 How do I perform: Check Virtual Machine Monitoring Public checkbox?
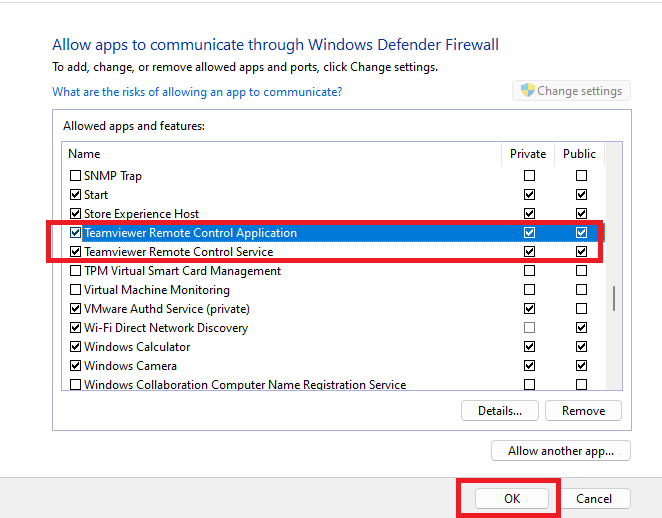tap(581, 289)
